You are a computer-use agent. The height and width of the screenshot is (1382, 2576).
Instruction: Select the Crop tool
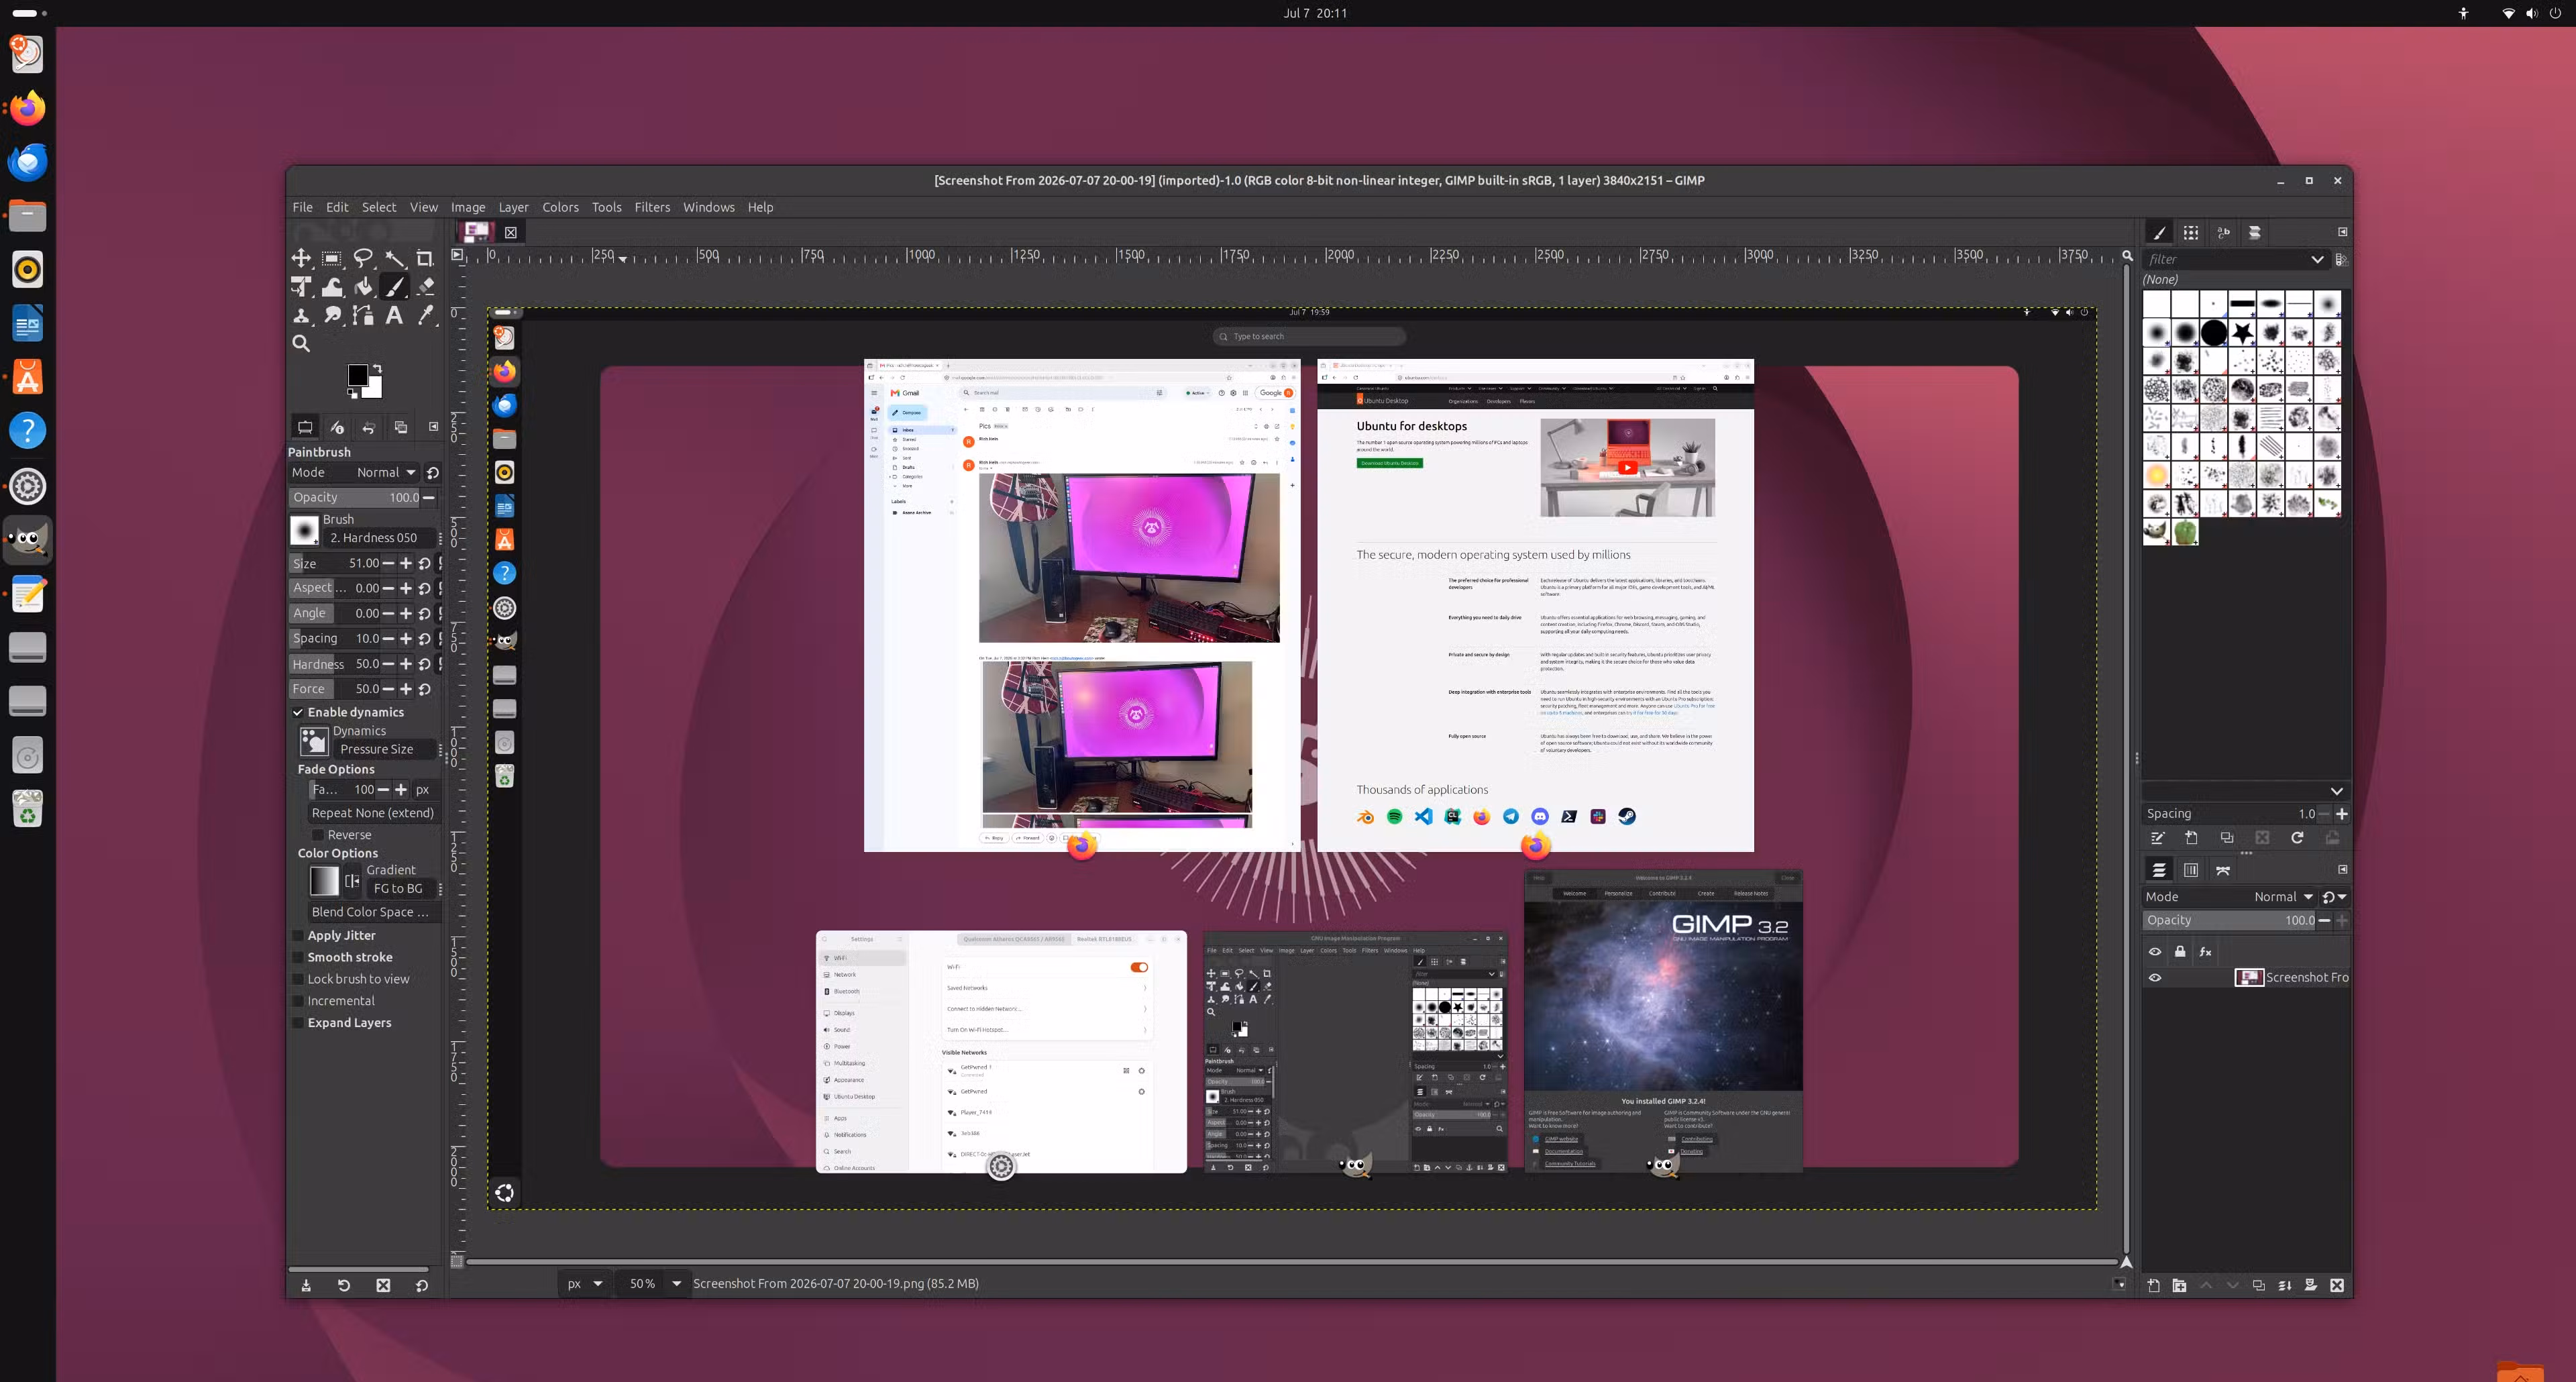click(x=425, y=258)
